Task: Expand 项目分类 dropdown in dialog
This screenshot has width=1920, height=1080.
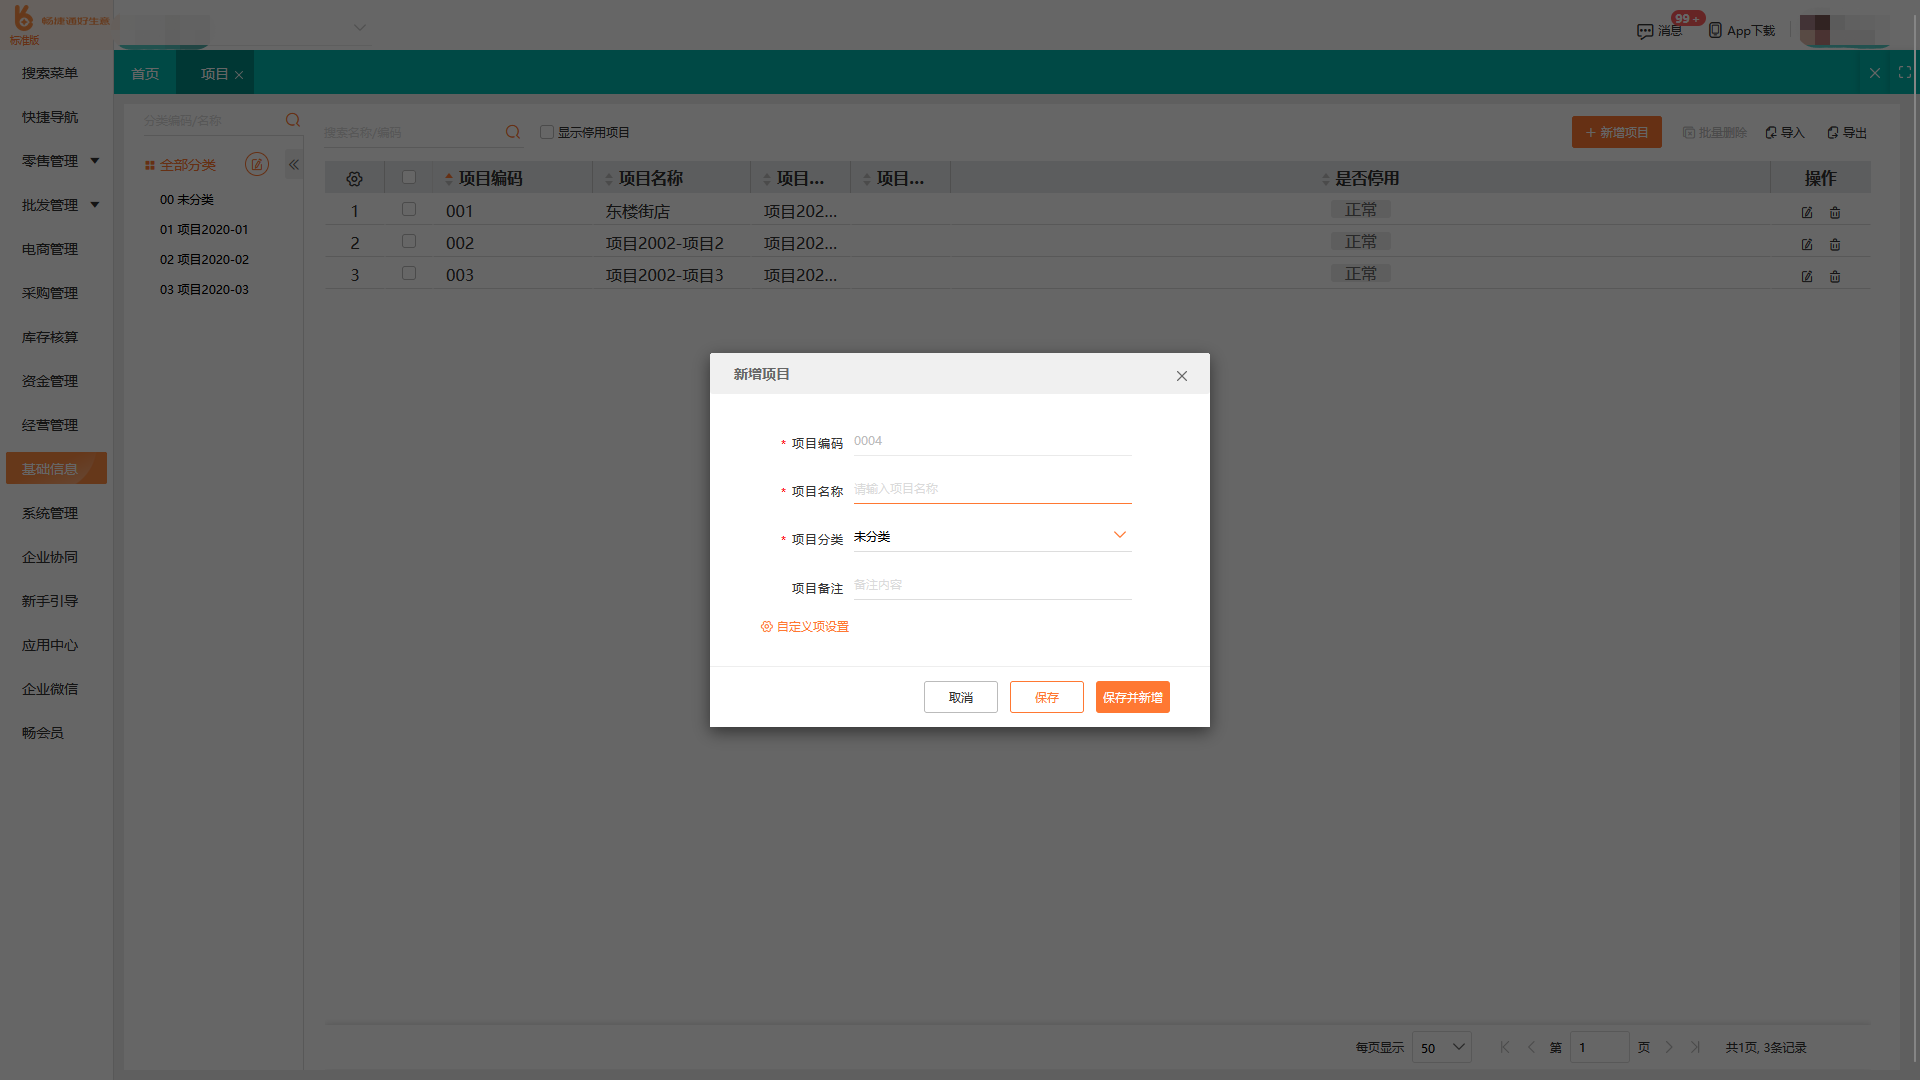Action: [1120, 535]
